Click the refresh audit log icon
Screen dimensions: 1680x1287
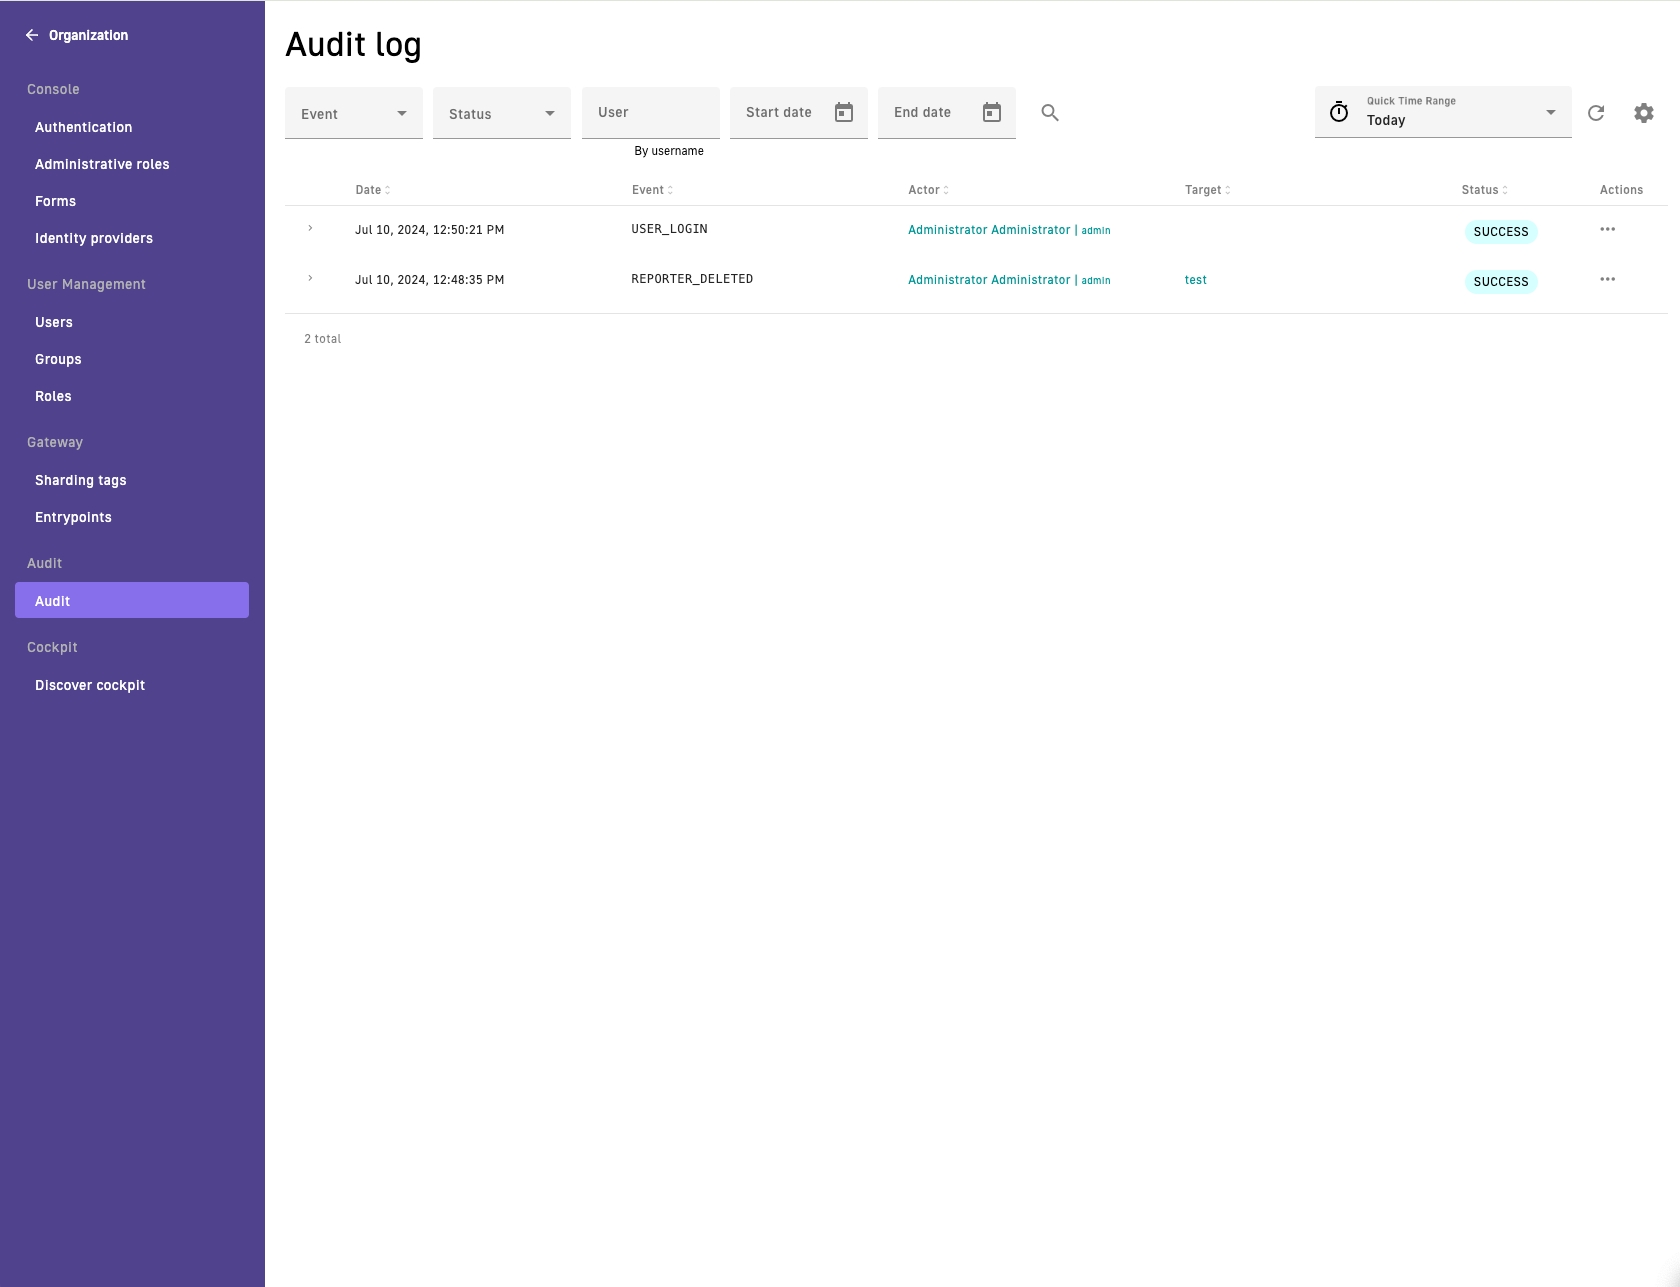pos(1596,113)
